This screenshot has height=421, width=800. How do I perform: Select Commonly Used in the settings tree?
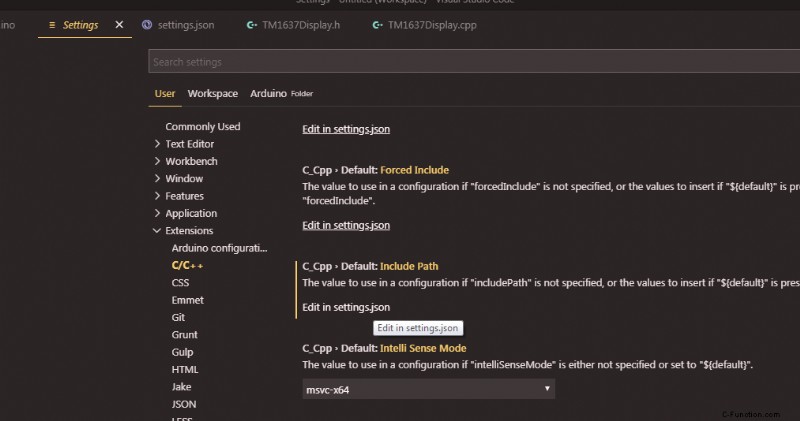(202, 127)
